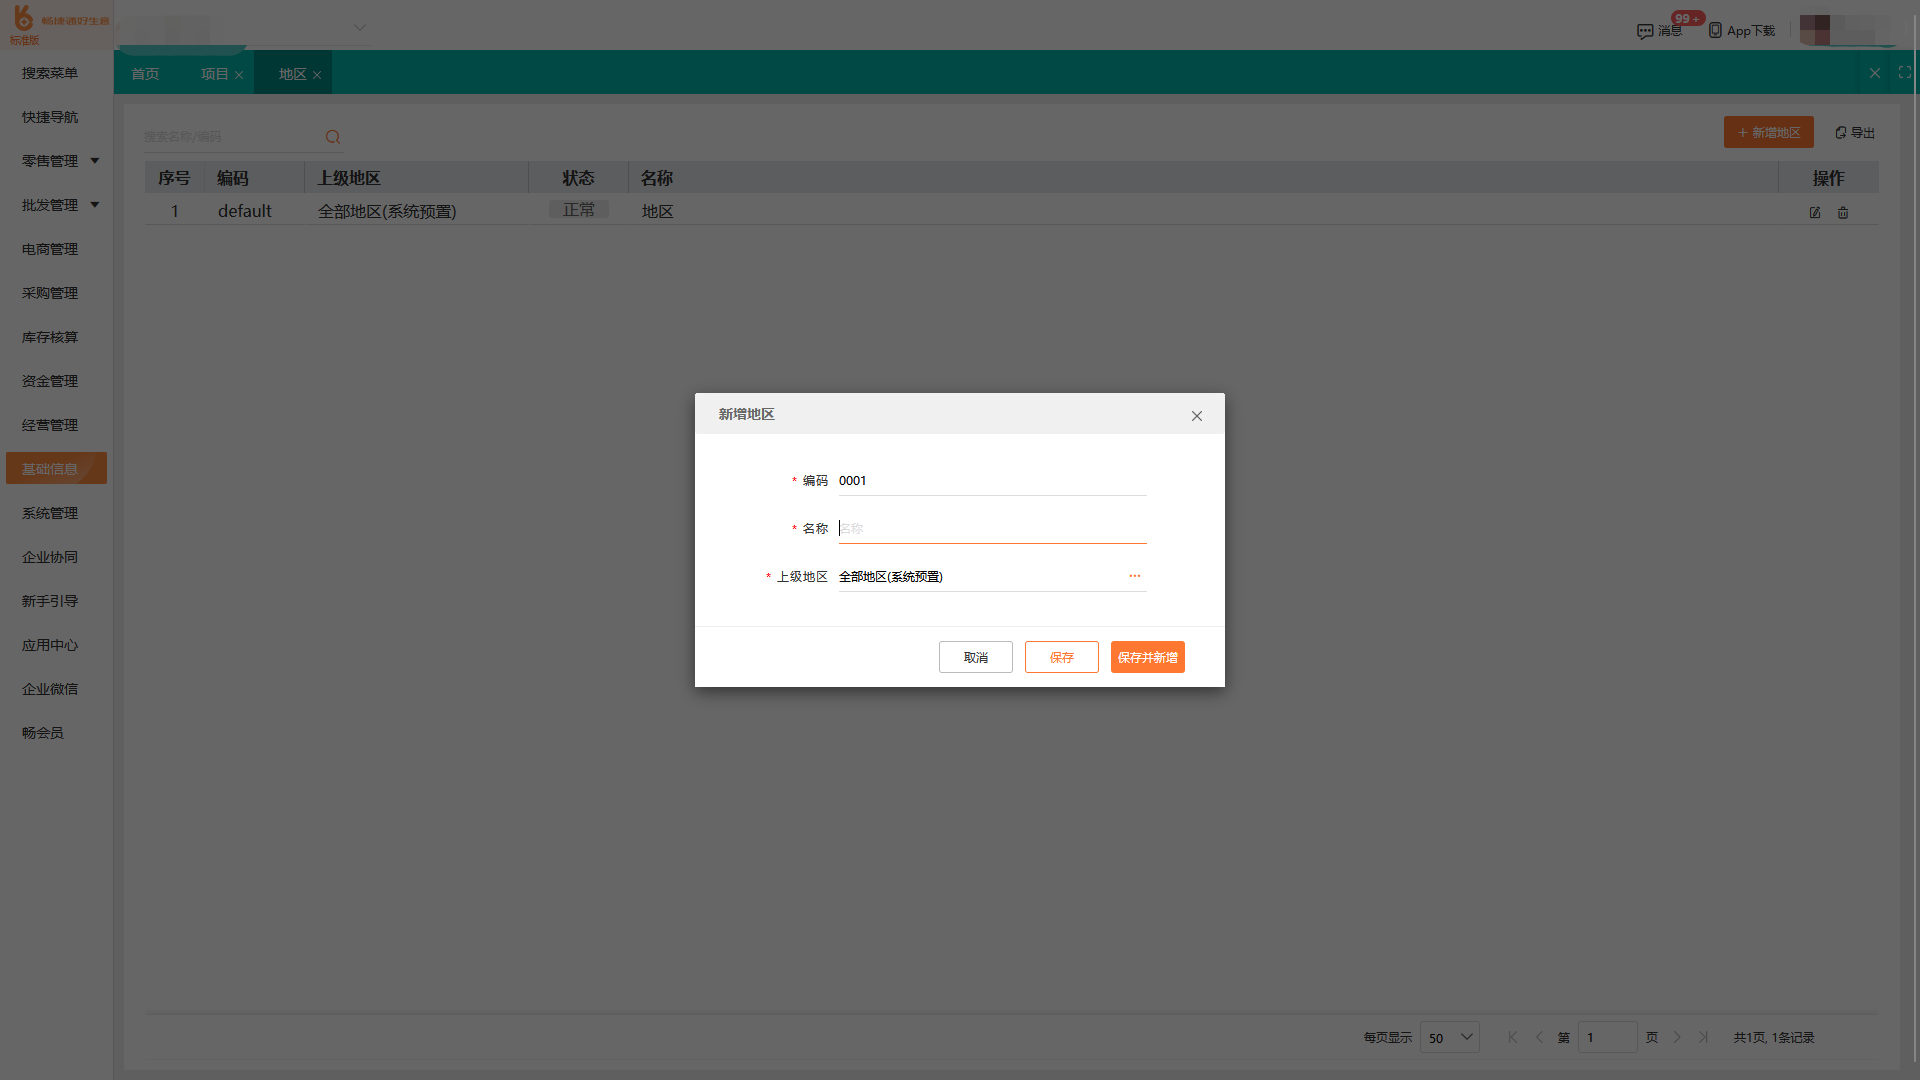Viewport: 1920px width, 1080px height.
Task: Click the delete trash icon for 地区
Action: pyautogui.click(x=1844, y=212)
